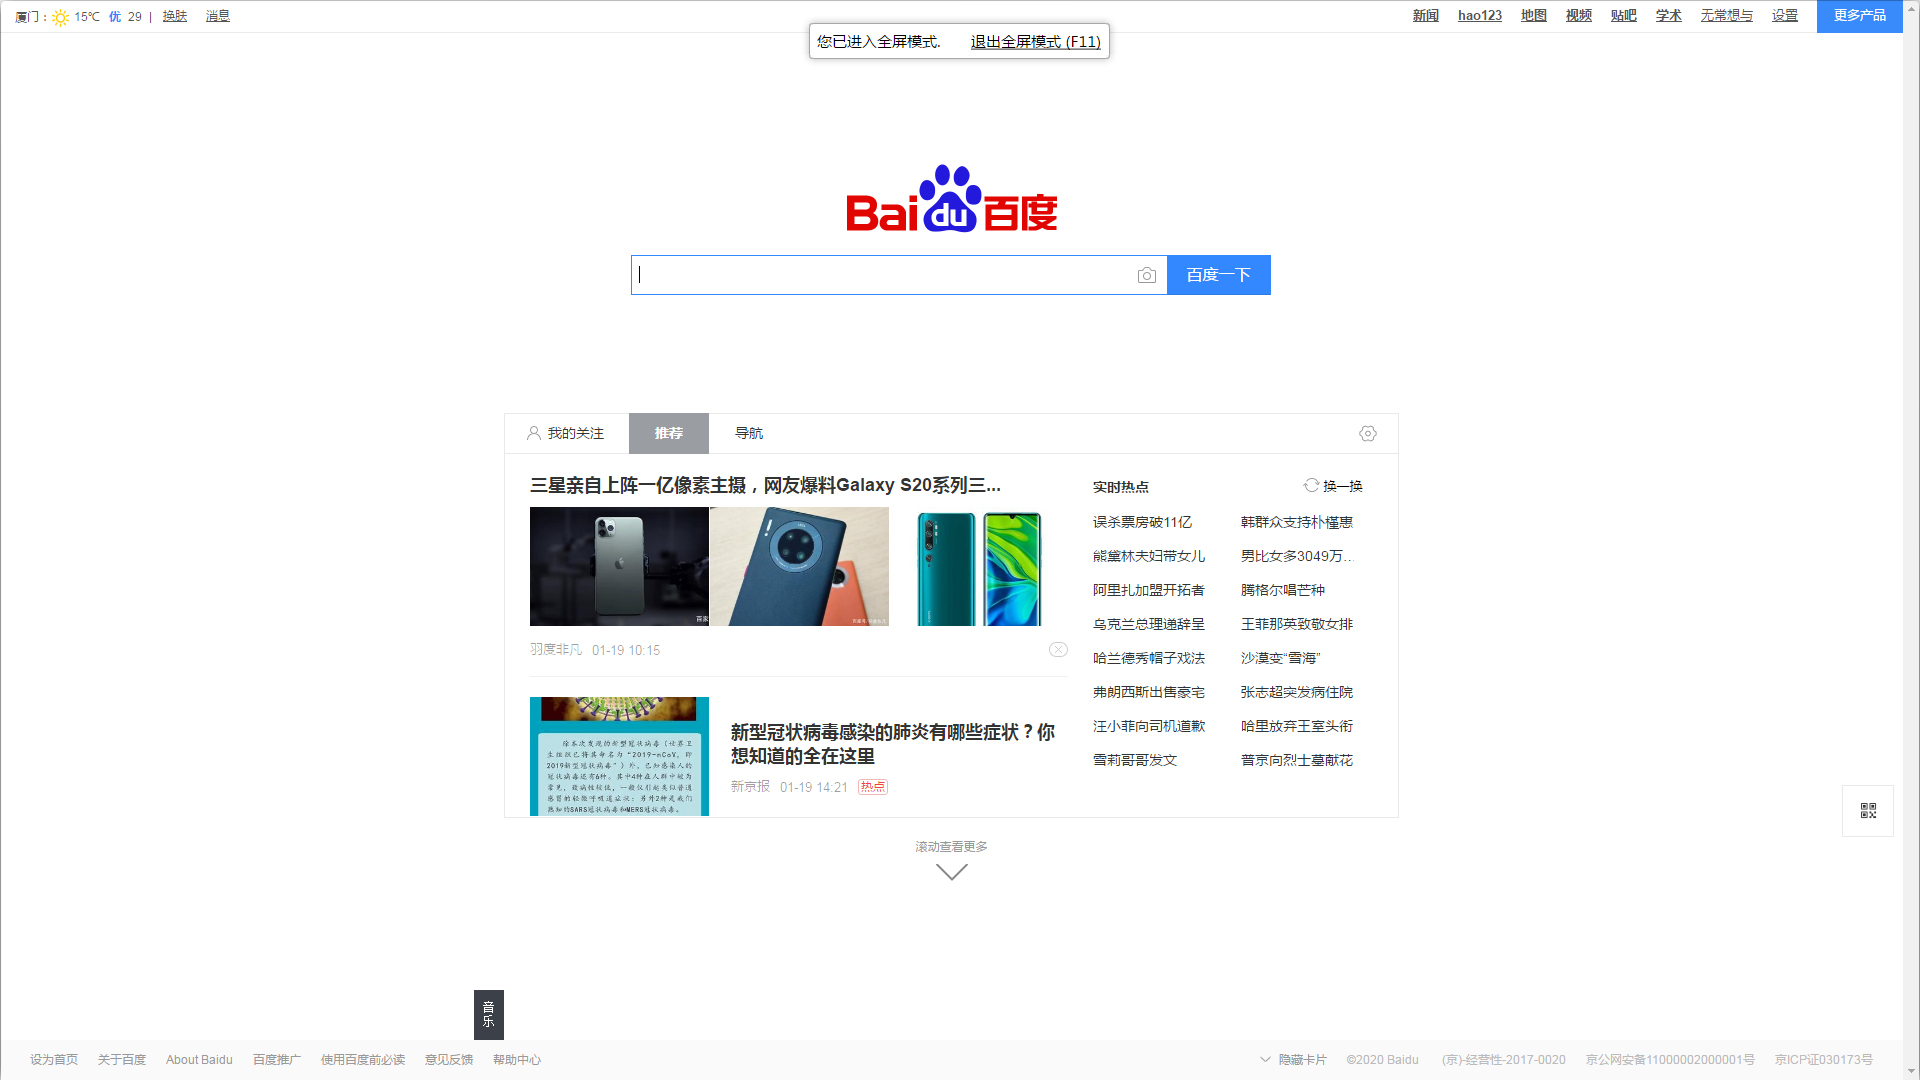The height and width of the screenshot is (1080, 1920).
Task: Expand the chevron next to 隐藏卡片
Action: (1264, 1059)
